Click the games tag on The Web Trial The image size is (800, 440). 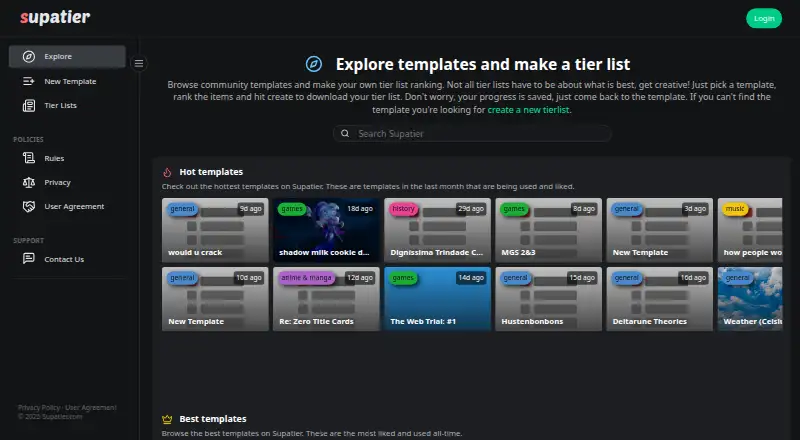point(403,278)
